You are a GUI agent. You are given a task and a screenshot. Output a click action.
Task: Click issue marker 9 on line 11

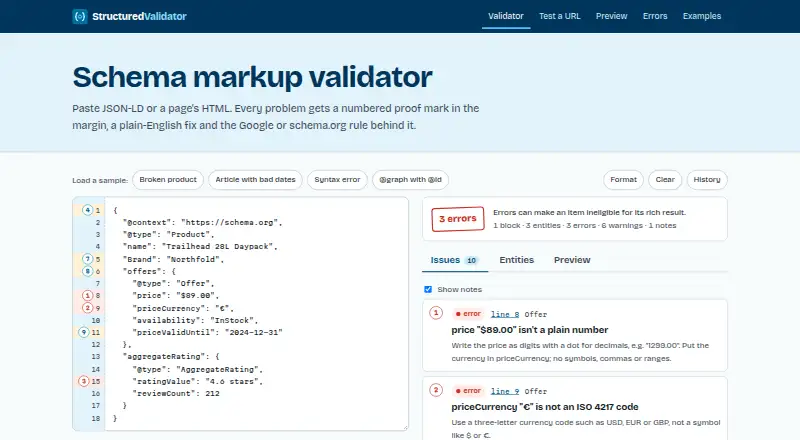point(85,332)
